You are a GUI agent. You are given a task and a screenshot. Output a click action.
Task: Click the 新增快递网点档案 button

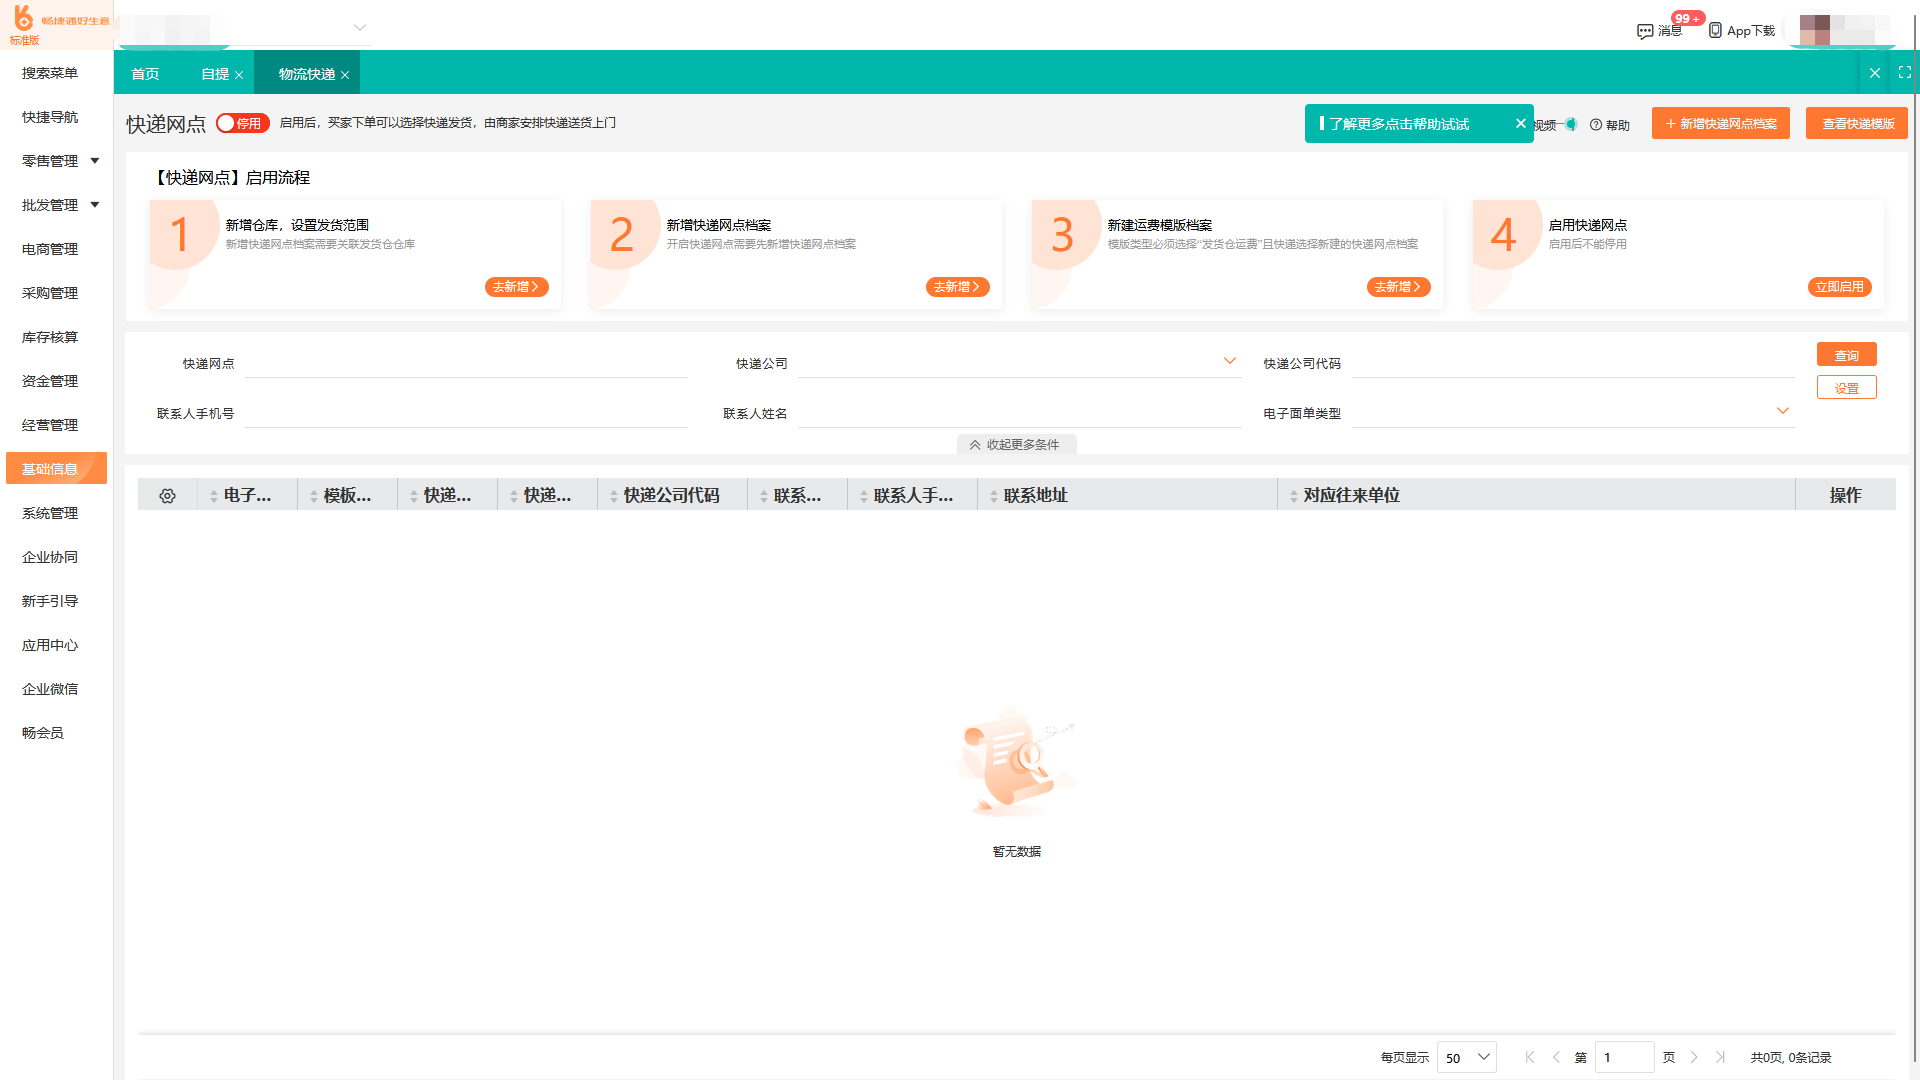tap(1721, 123)
